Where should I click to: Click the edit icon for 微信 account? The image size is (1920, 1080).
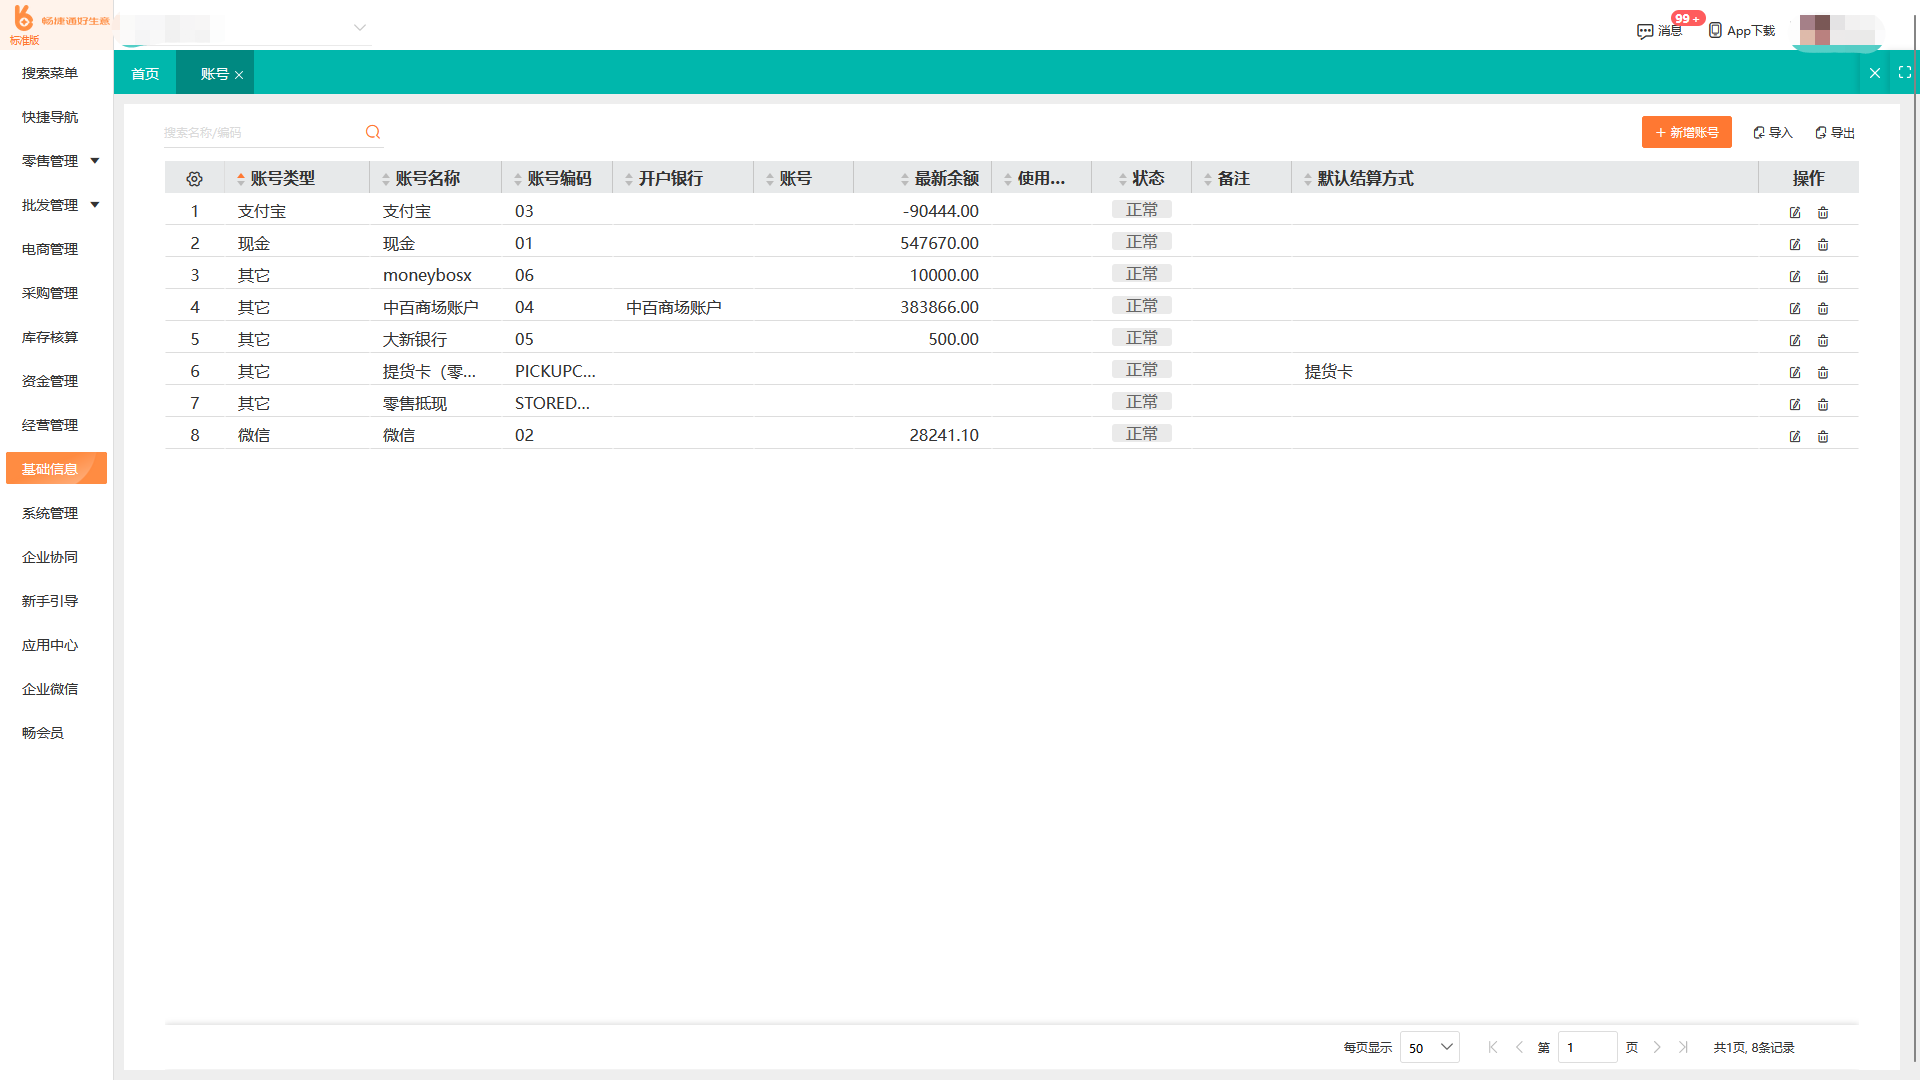click(x=1795, y=435)
